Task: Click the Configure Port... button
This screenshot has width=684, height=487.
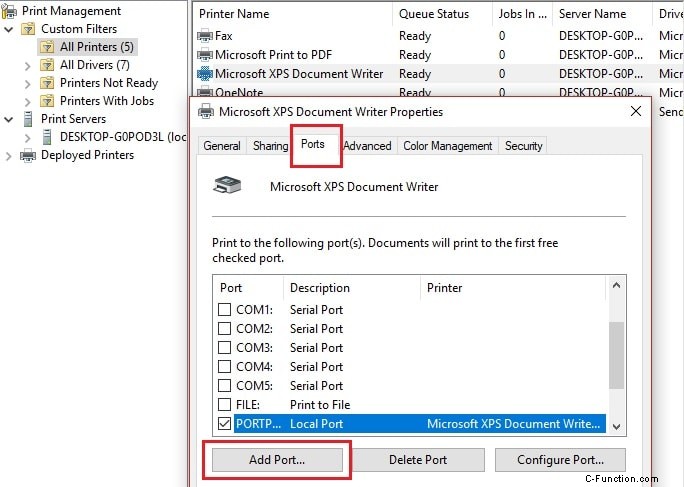Action: point(559,460)
